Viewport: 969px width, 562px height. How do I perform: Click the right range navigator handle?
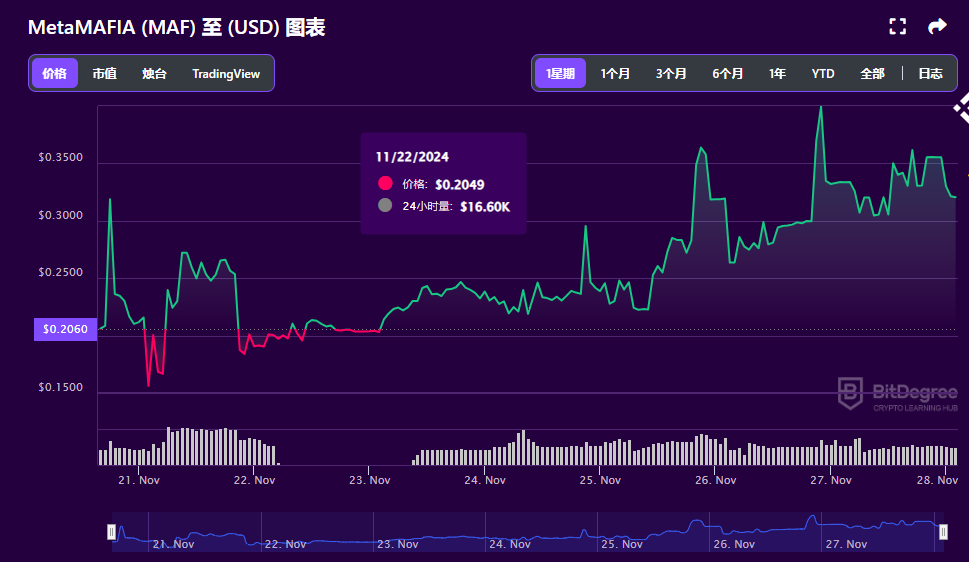[942, 533]
